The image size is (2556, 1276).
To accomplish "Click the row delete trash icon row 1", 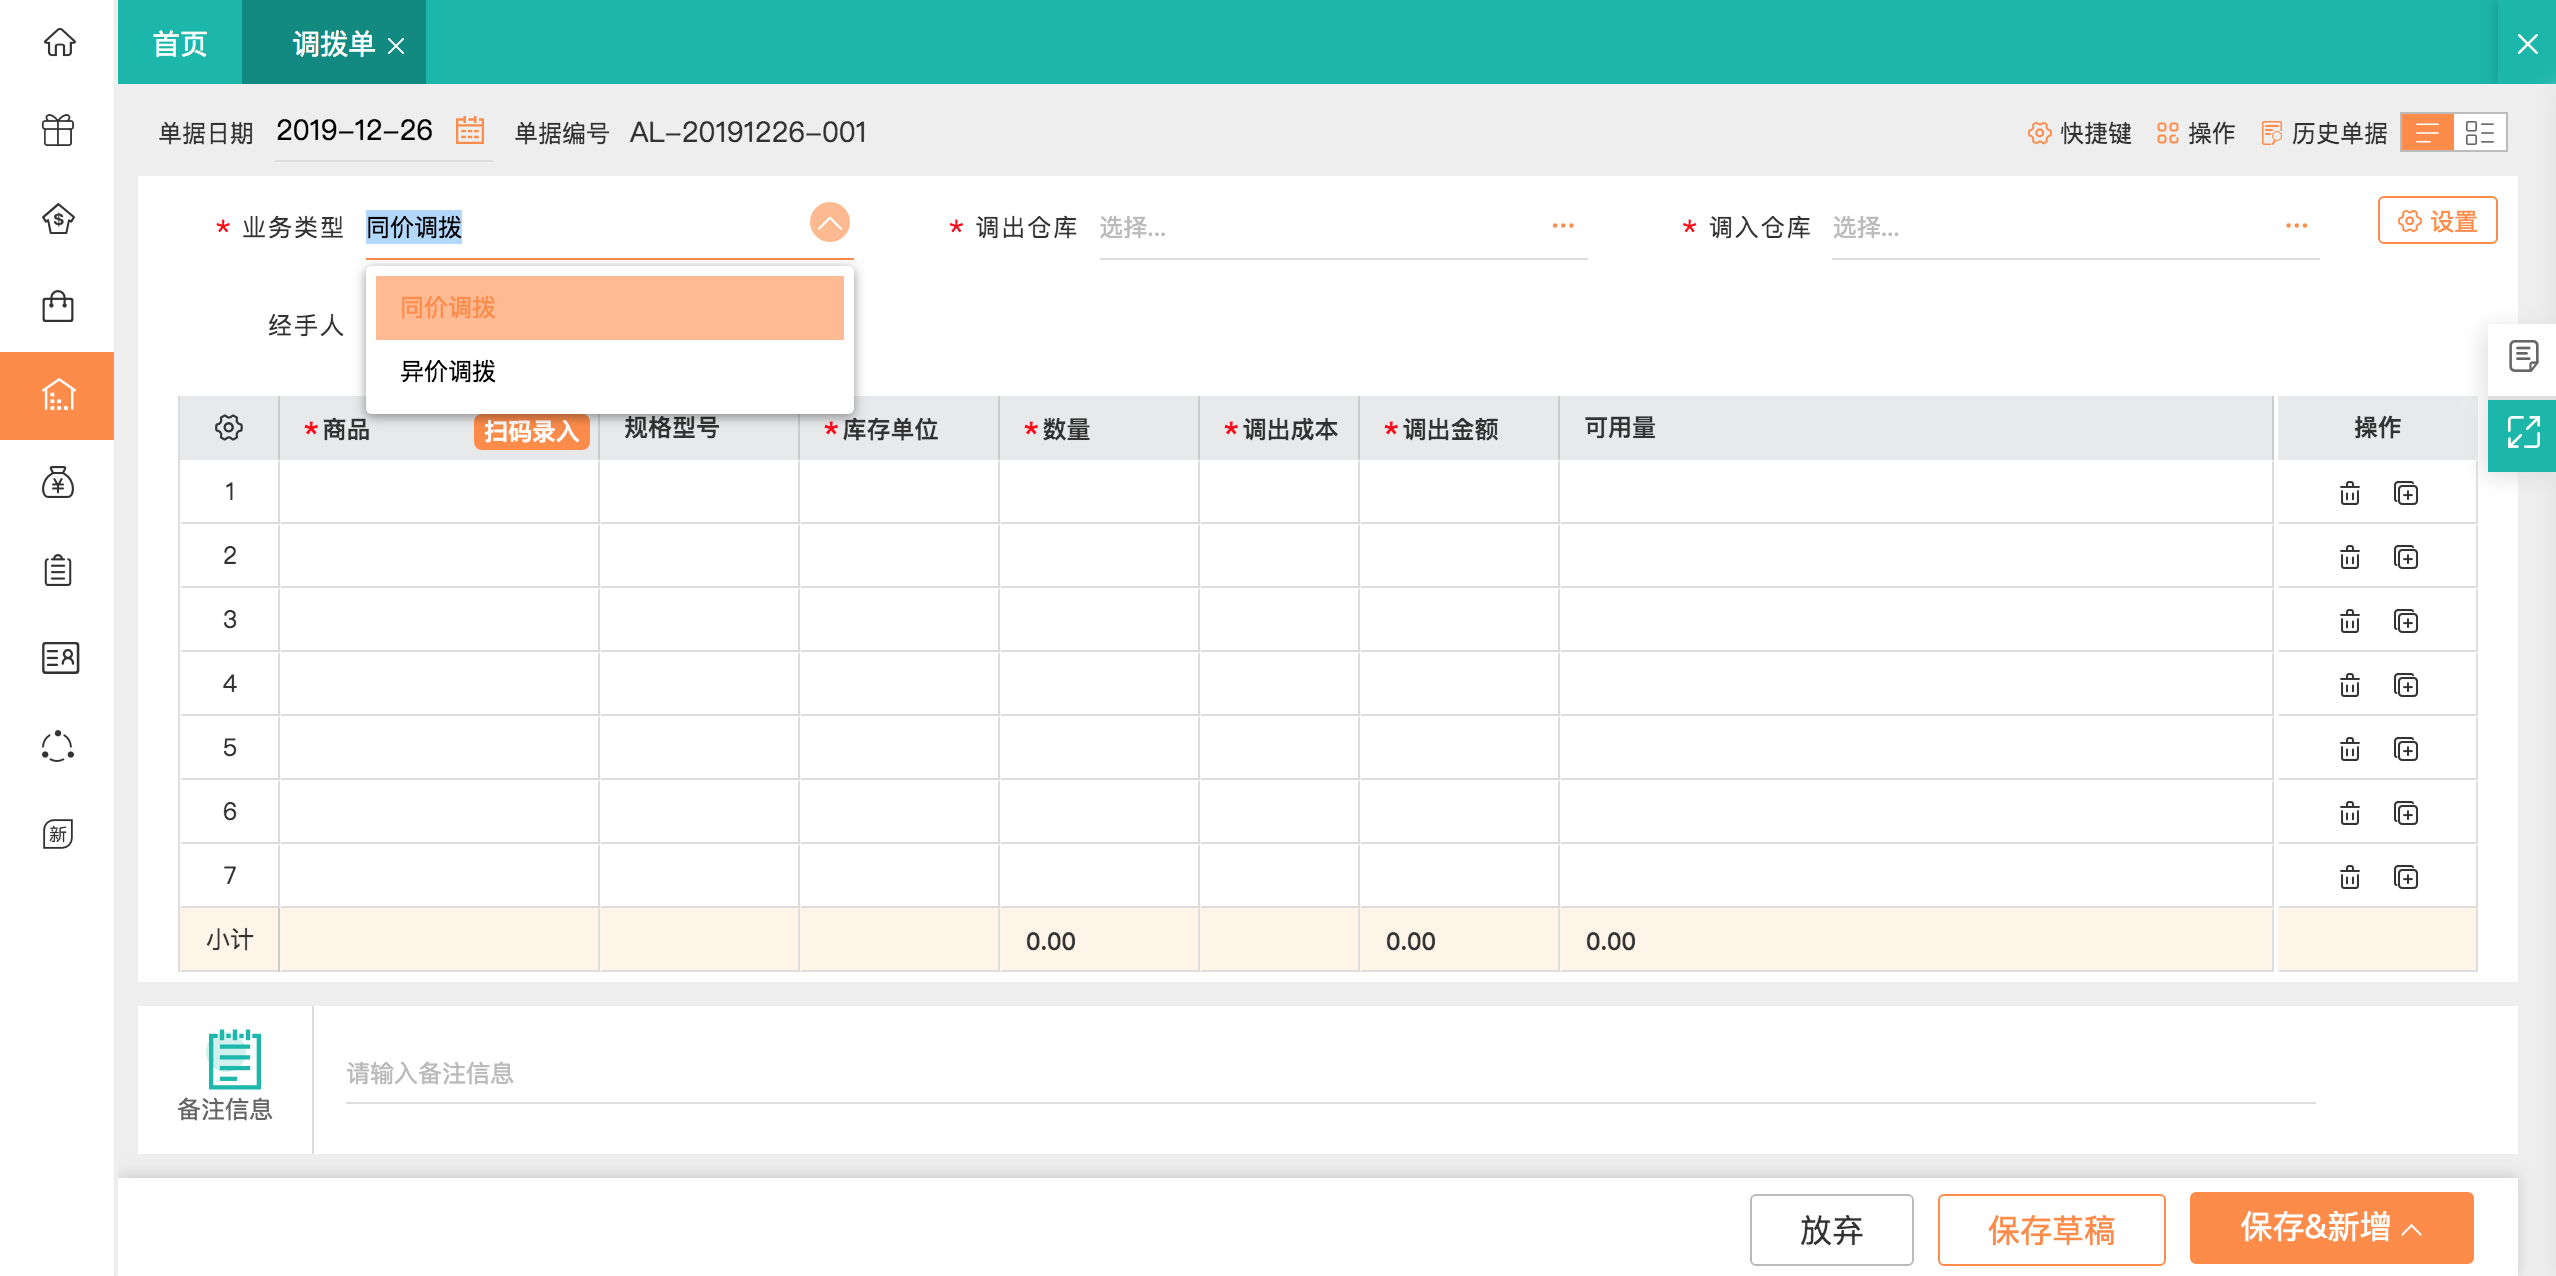I will click(2351, 492).
